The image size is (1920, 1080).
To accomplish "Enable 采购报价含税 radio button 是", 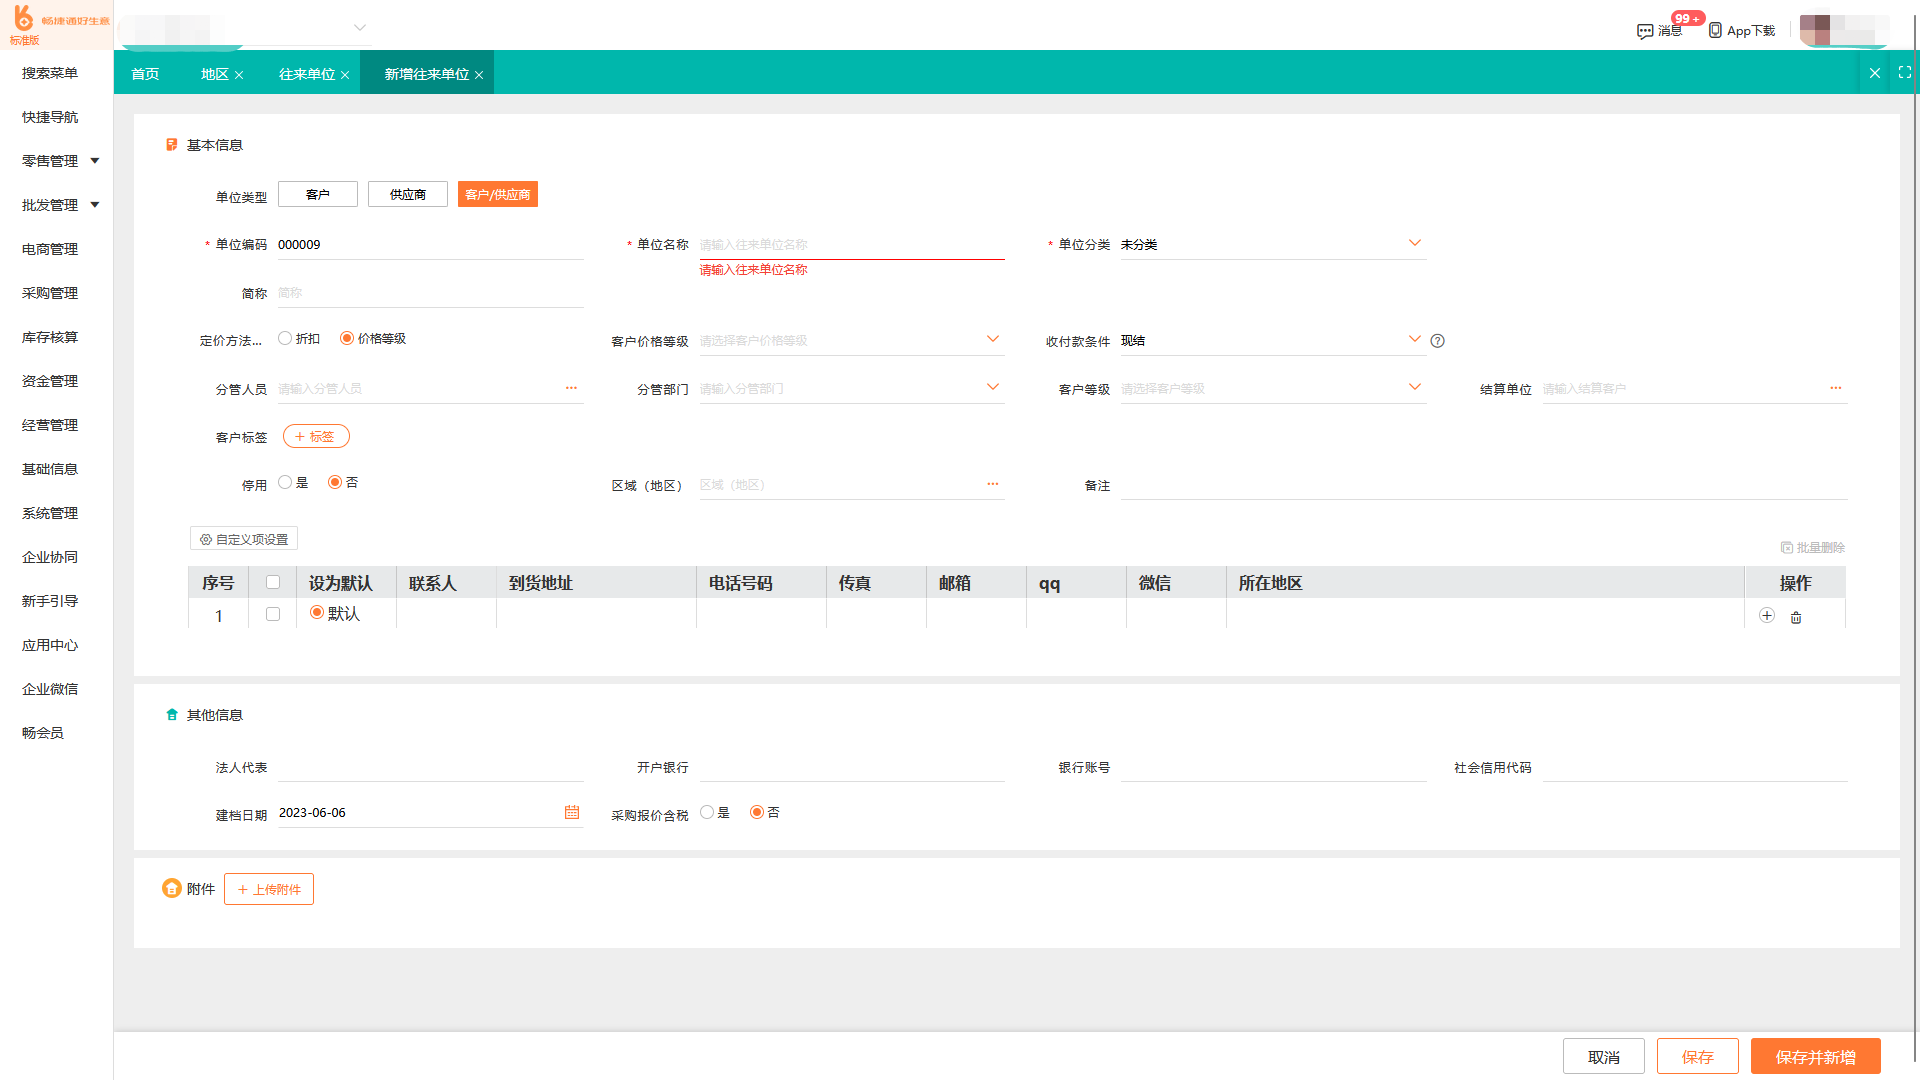I will (x=708, y=811).
